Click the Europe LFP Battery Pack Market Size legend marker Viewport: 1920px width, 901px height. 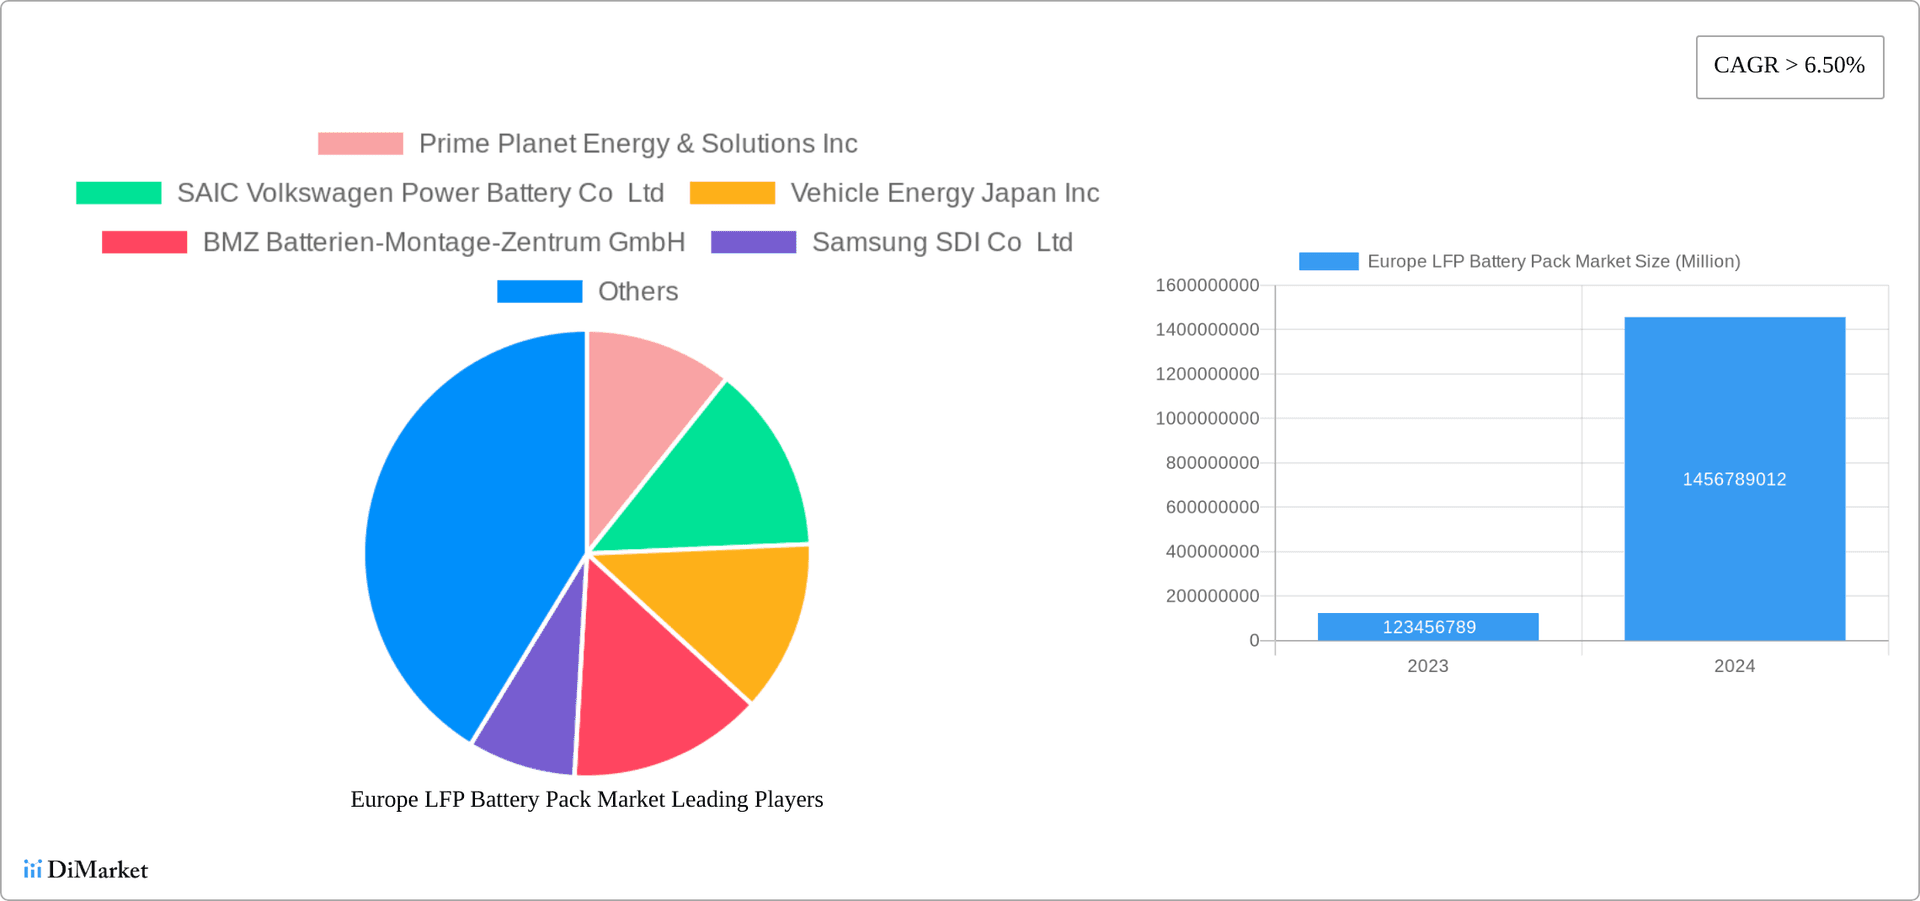[1328, 261]
